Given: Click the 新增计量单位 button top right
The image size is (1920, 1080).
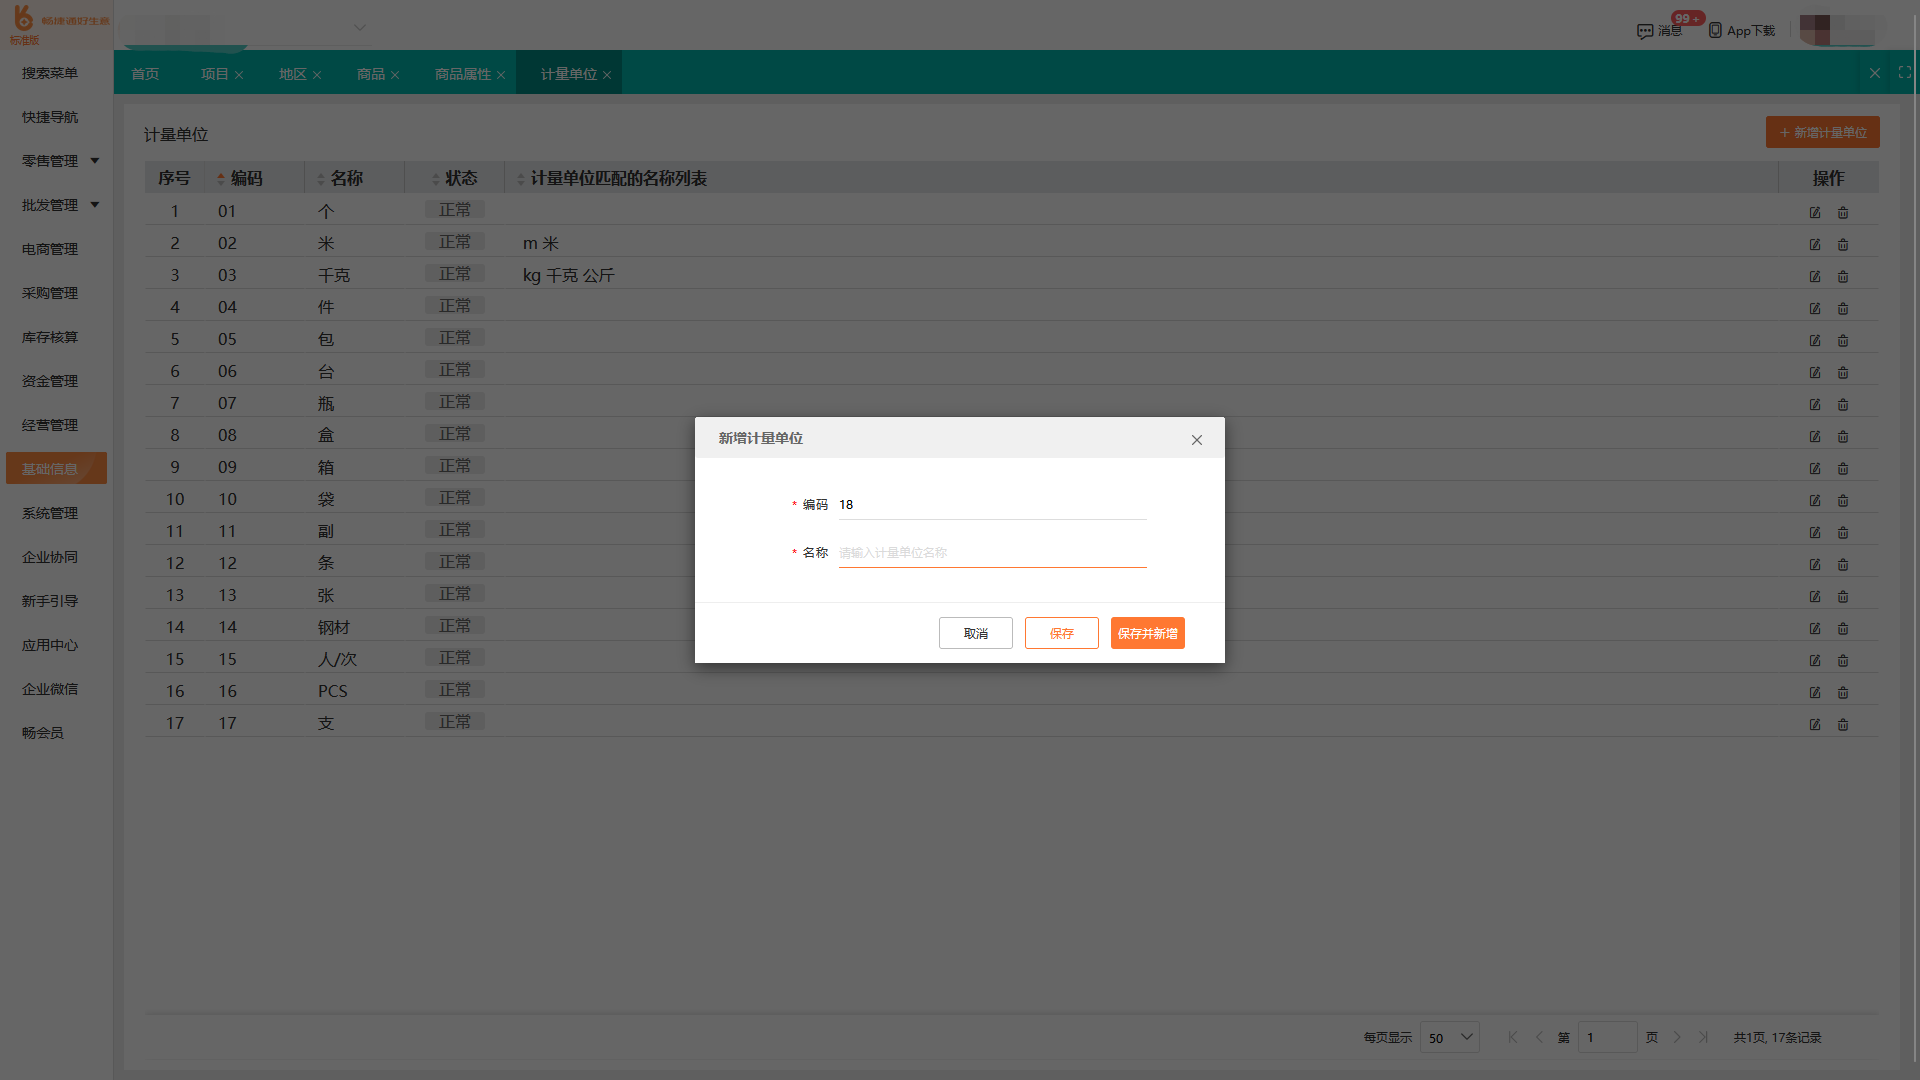Looking at the screenshot, I should [x=1822, y=132].
